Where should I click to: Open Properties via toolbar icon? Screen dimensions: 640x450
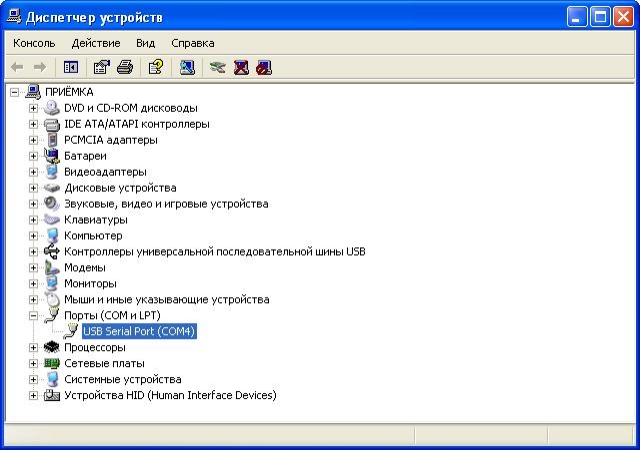coord(102,67)
